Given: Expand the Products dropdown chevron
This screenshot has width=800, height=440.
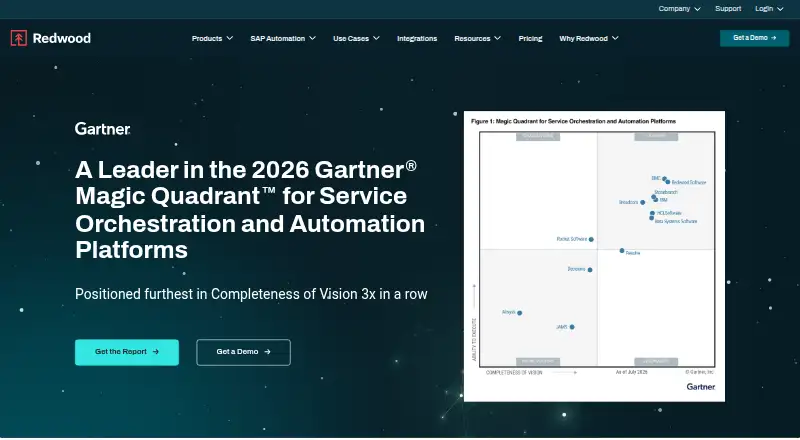Looking at the screenshot, I should tap(230, 38).
